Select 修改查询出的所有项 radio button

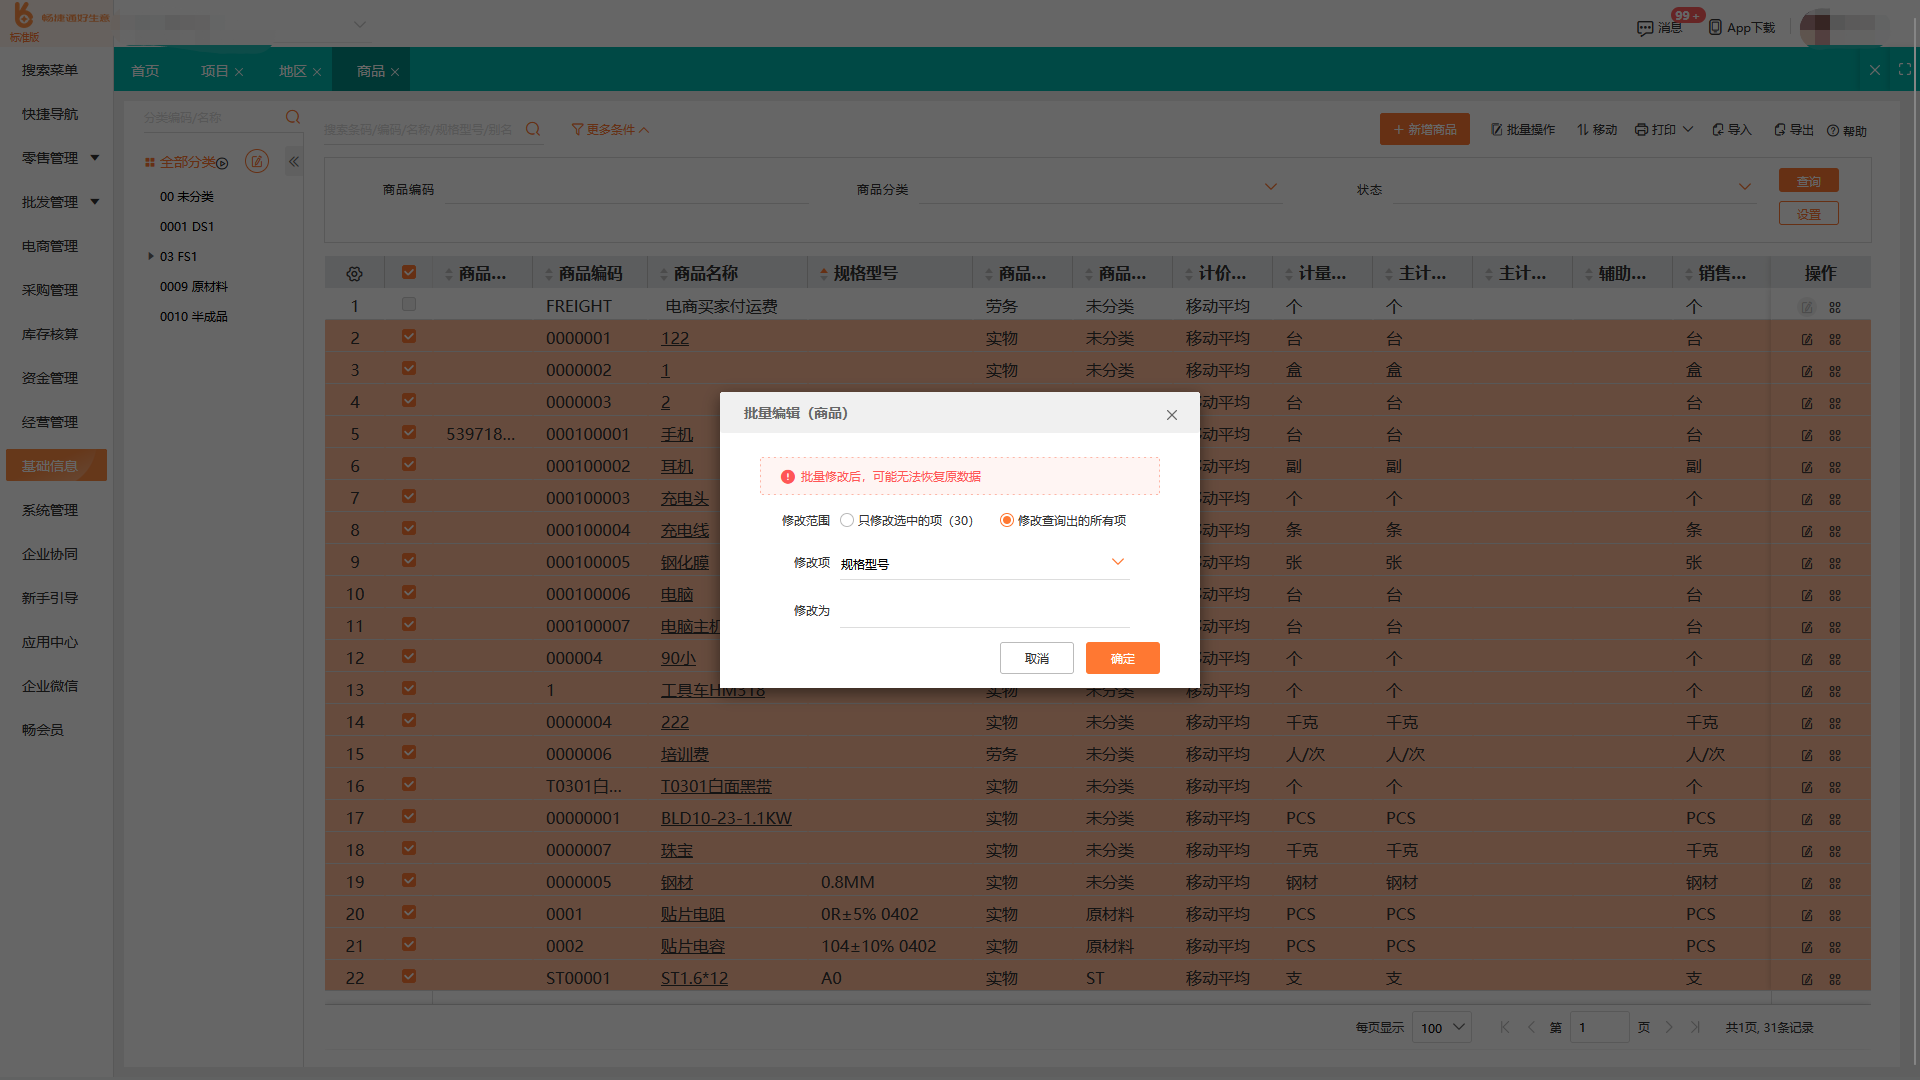[x=1005, y=520]
